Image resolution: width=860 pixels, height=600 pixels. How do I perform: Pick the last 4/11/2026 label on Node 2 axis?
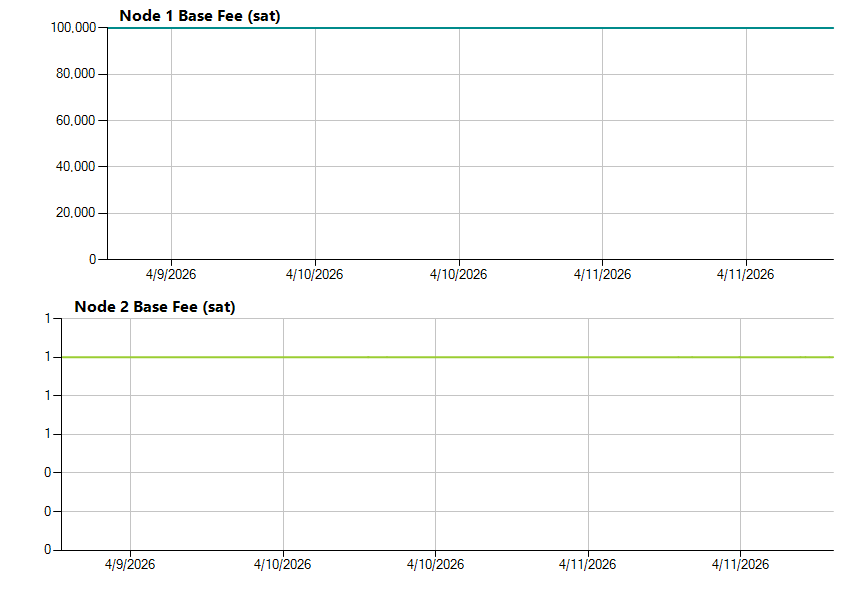coord(740,565)
